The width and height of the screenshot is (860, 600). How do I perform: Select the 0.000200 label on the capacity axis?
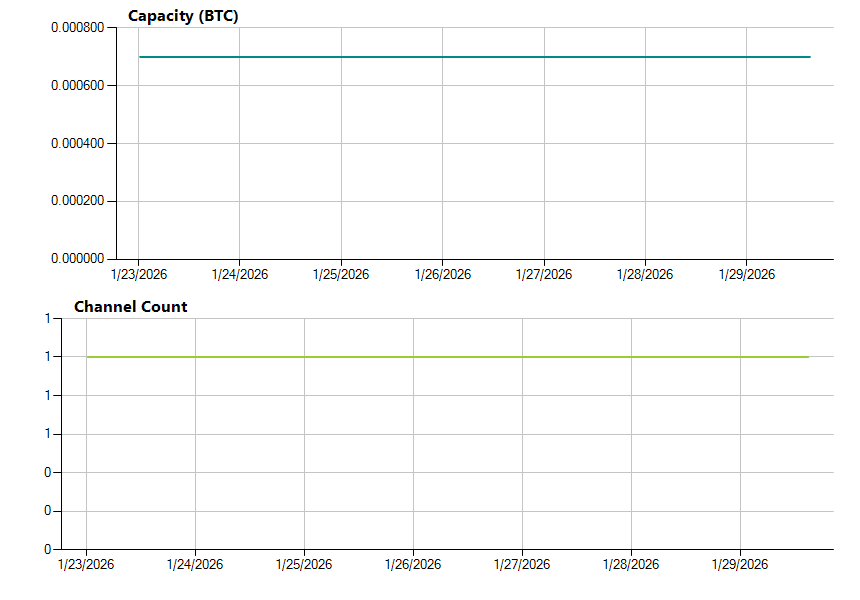[x=77, y=201]
